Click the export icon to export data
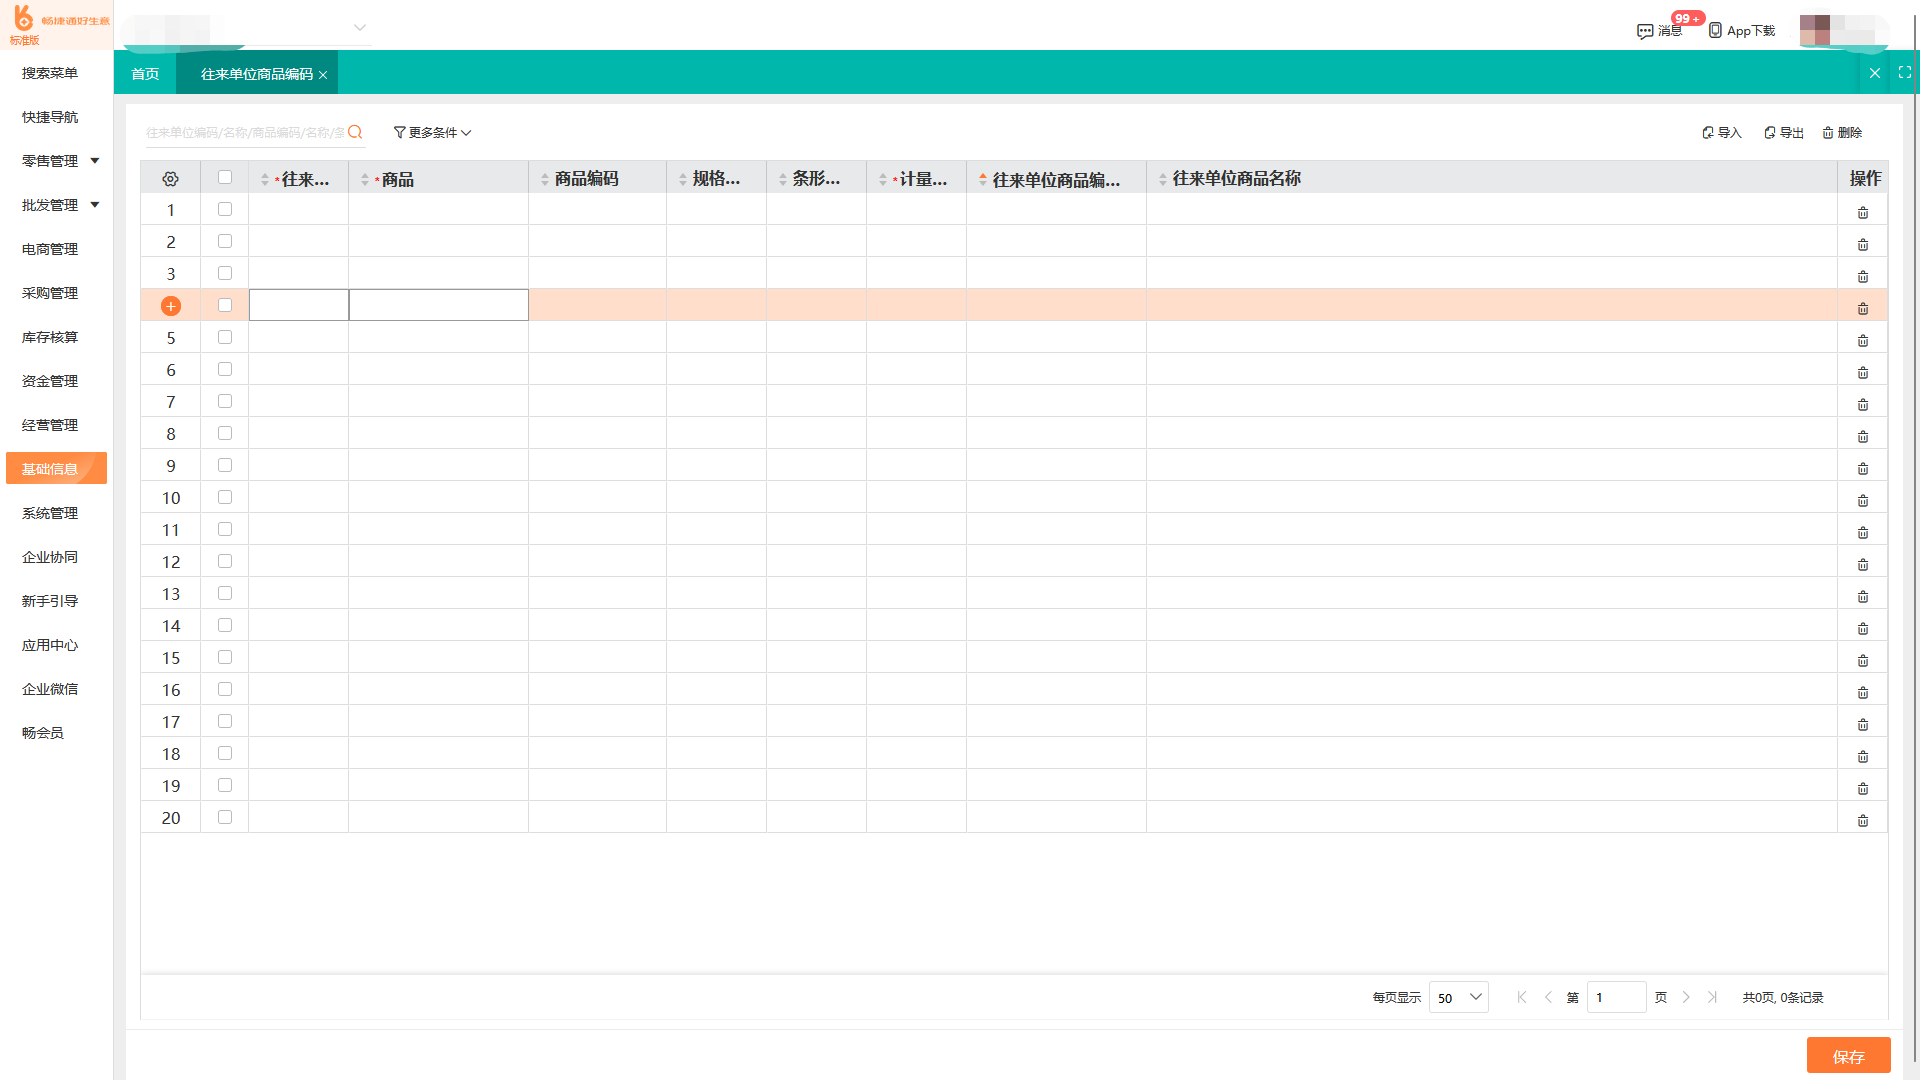Viewport: 1920px width, 1080px height. point(1785,132)
